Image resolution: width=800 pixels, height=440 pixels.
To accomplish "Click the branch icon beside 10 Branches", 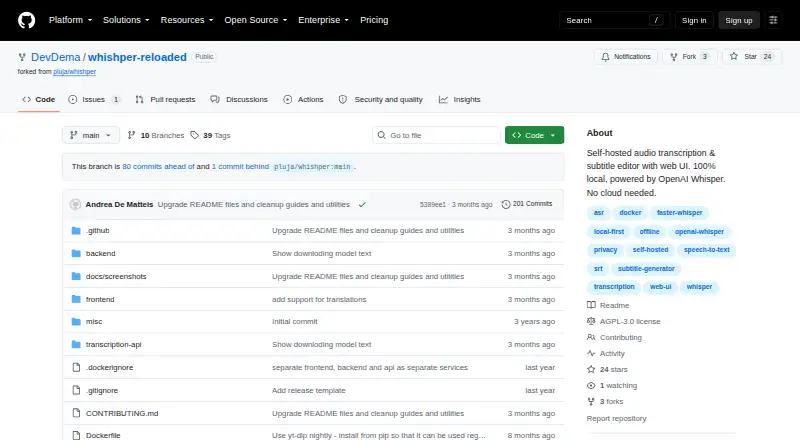I will coord(131,135).
